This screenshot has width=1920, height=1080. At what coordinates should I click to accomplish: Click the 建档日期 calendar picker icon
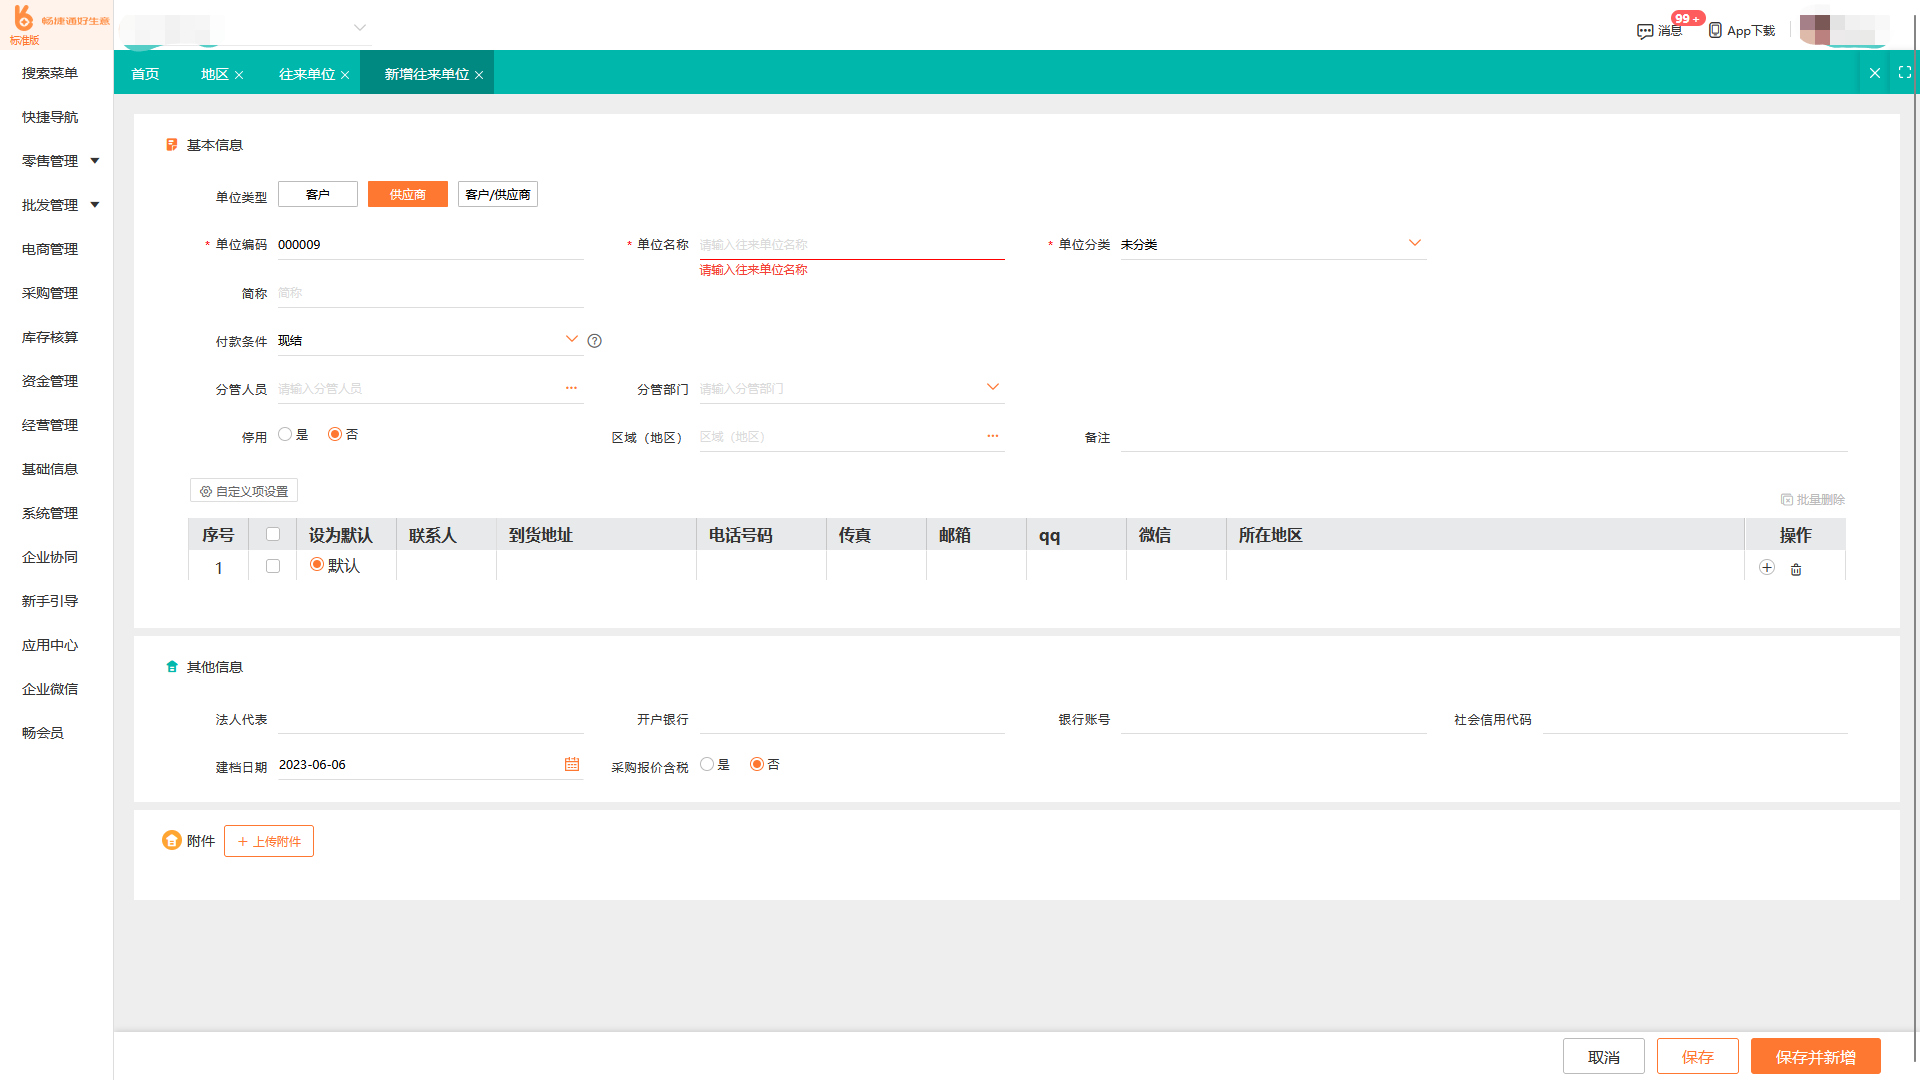point(572,764)
